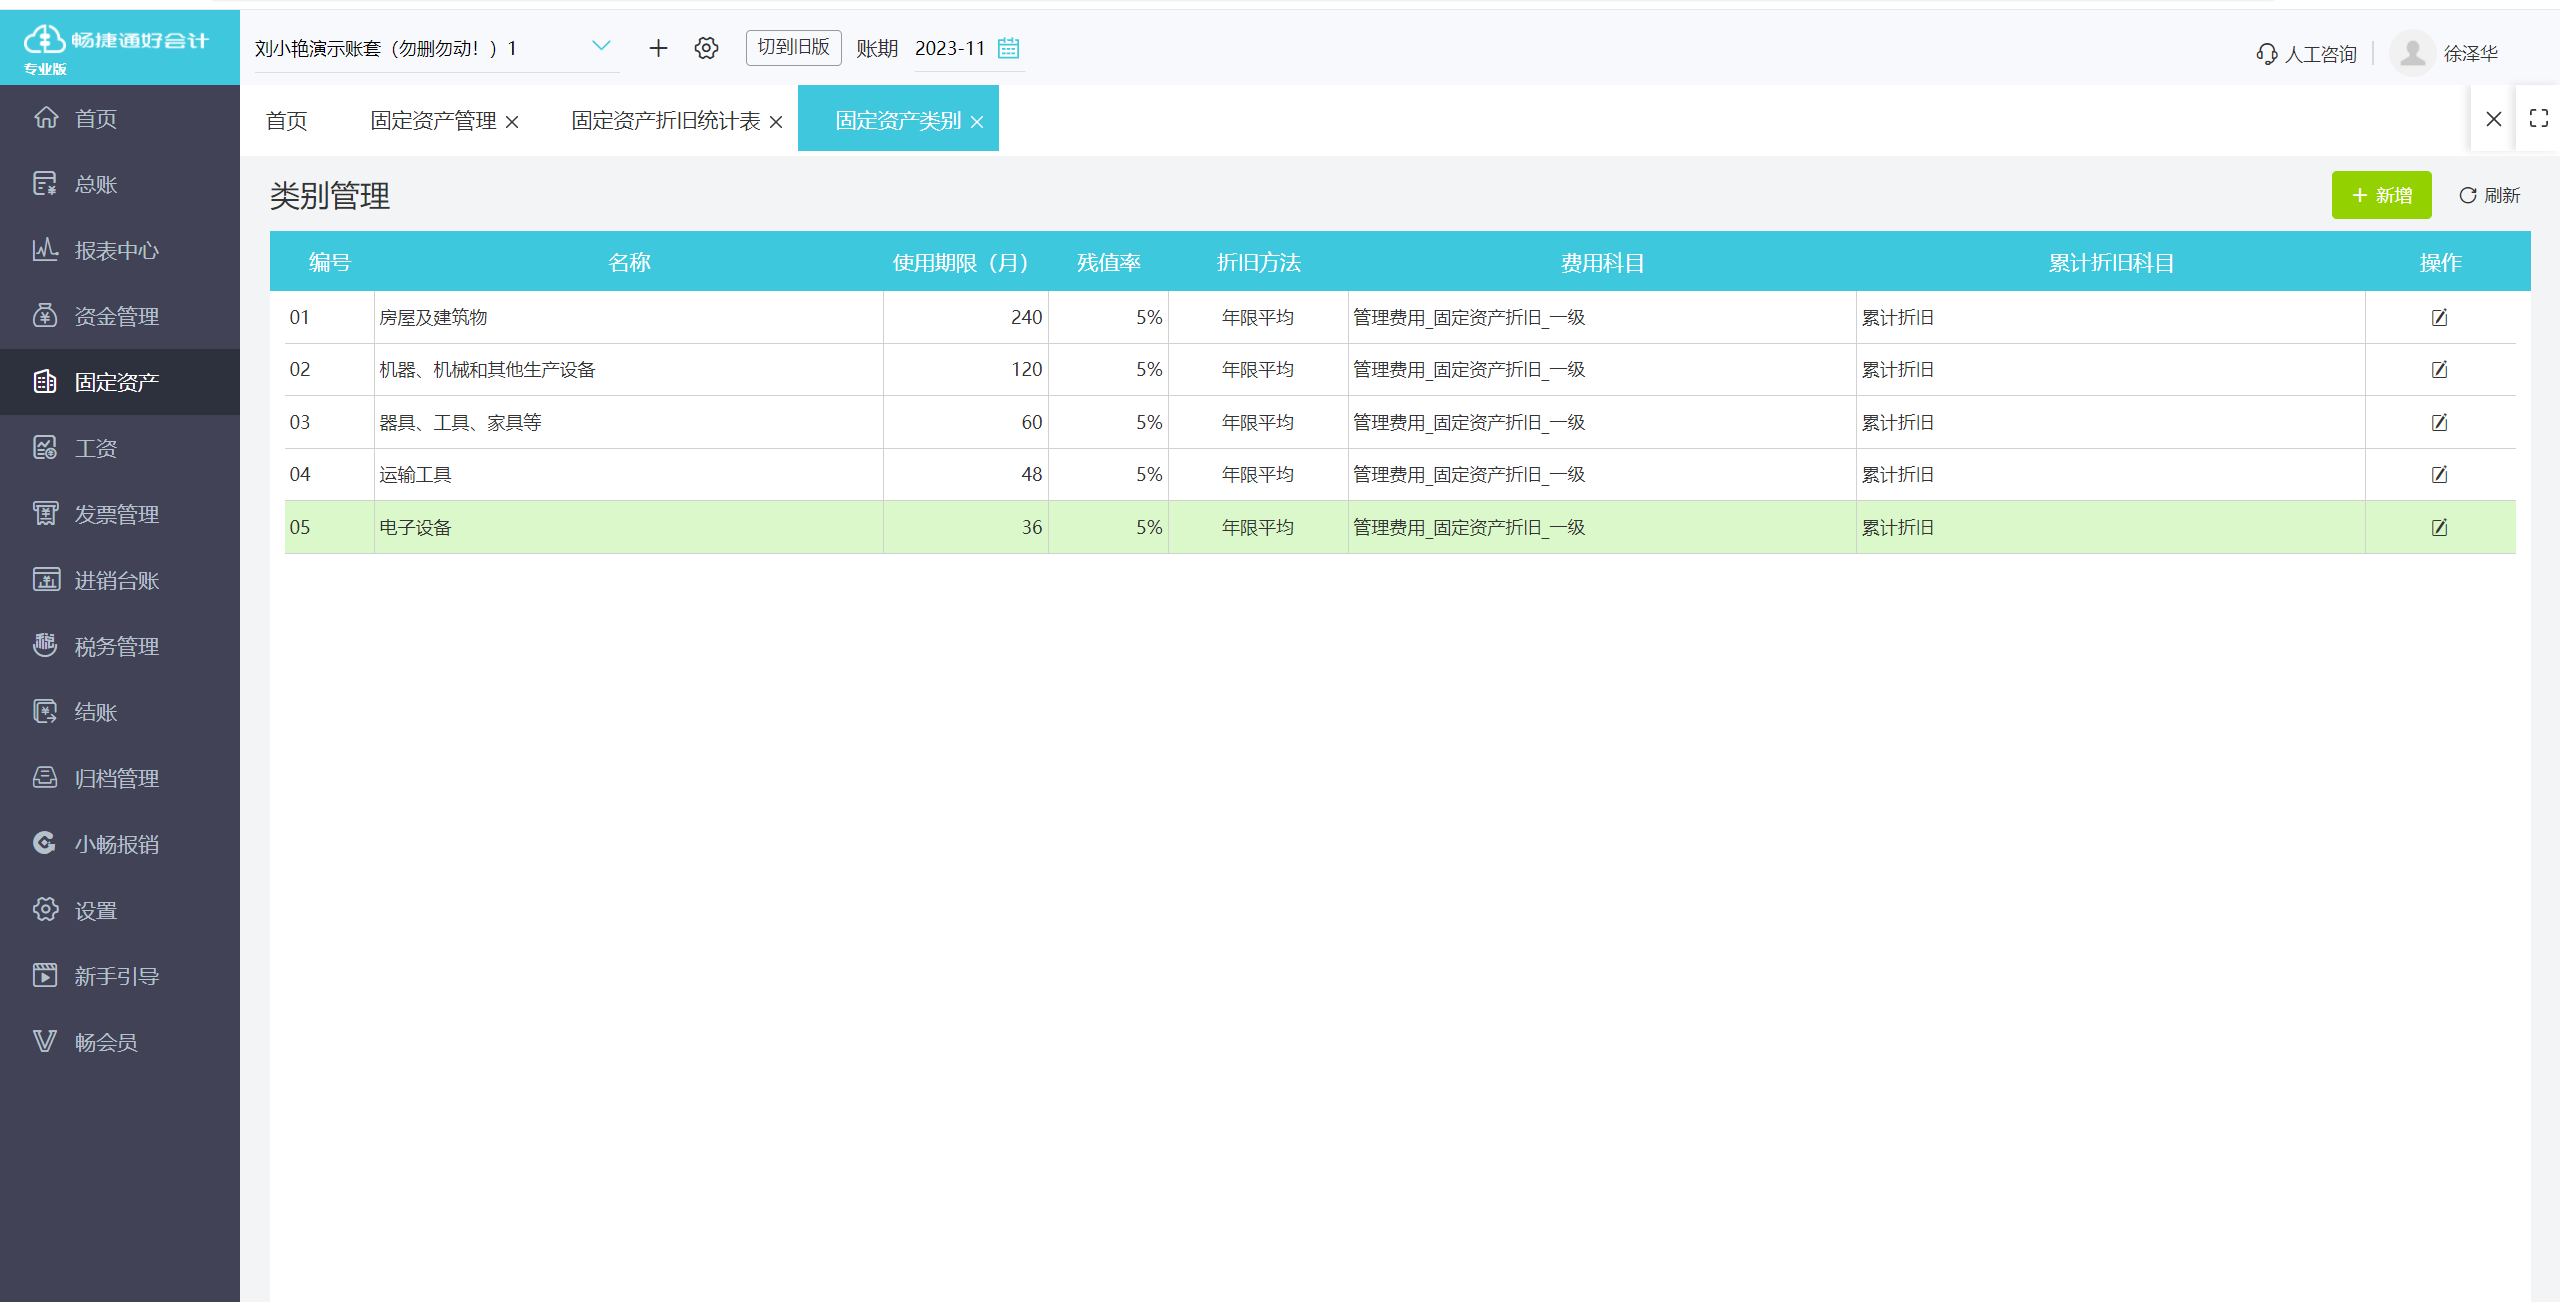This screenshot has width=2560, height=1302.
Task: Click the fixed assets sidebar icon
Action: pyautogui.click(x=45, y=382)
